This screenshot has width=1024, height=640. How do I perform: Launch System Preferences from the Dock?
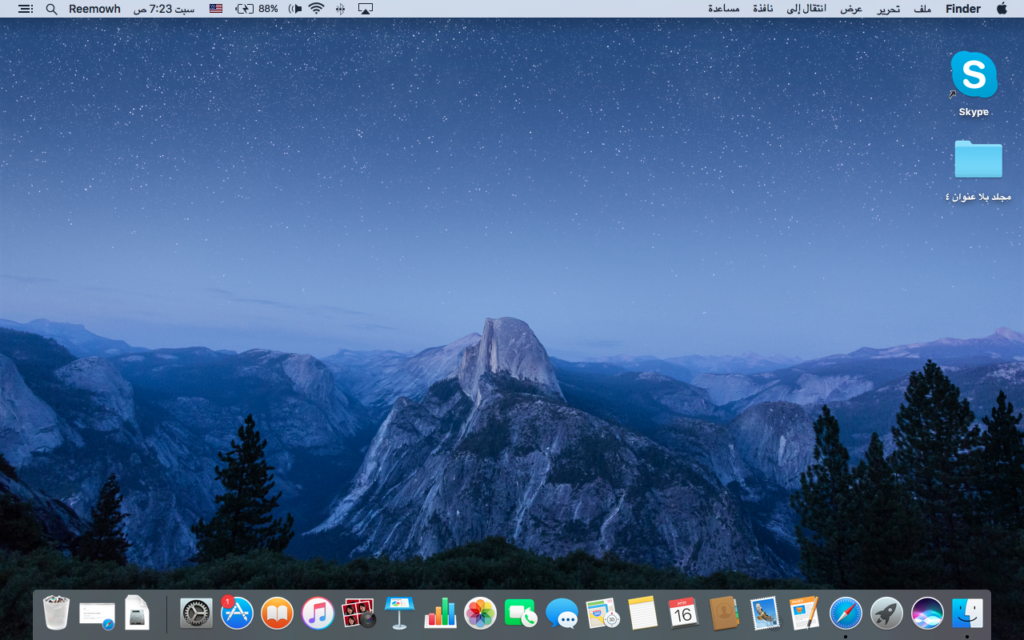[x=196, y=613]
